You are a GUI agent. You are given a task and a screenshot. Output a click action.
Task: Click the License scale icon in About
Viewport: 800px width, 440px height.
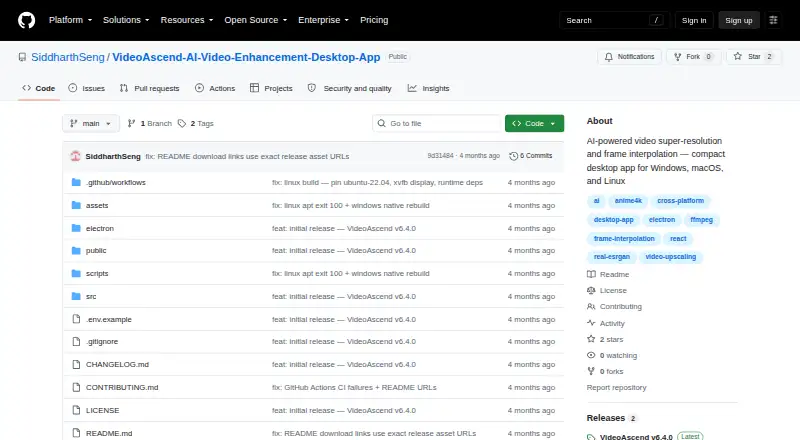pos(591,290)
